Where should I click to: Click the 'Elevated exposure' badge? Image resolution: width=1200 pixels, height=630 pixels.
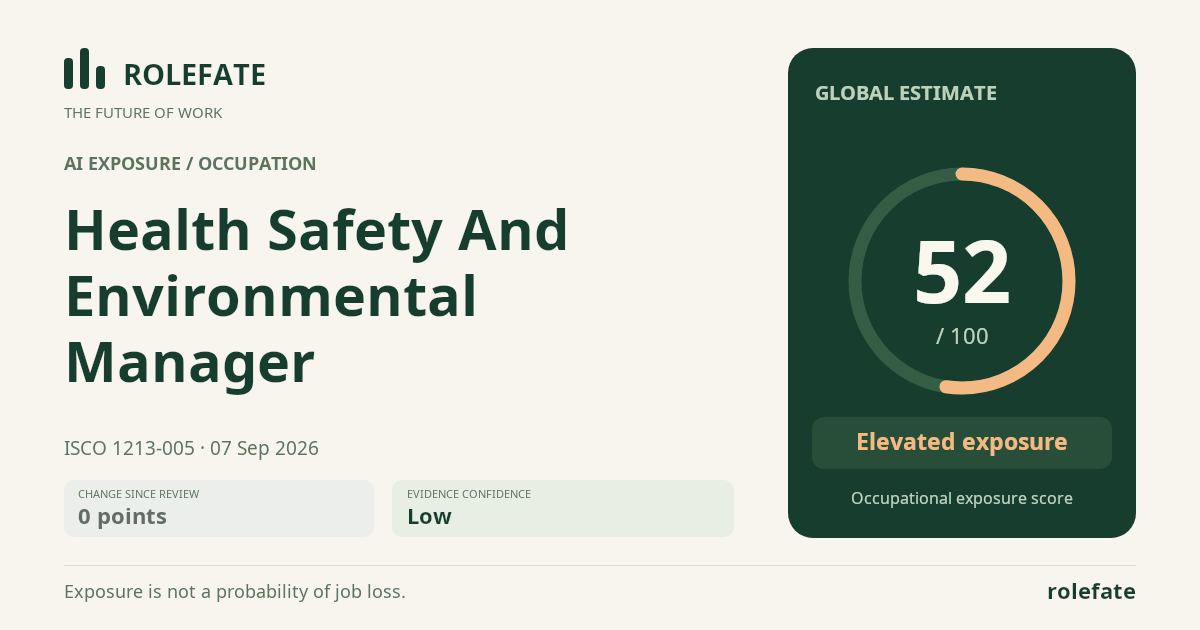tap(962, 442)
